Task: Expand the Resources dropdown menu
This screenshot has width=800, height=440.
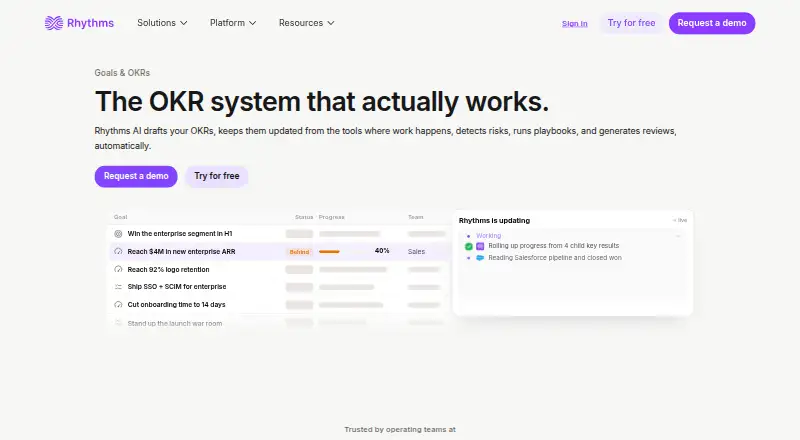Action: [x=307, y=23]
